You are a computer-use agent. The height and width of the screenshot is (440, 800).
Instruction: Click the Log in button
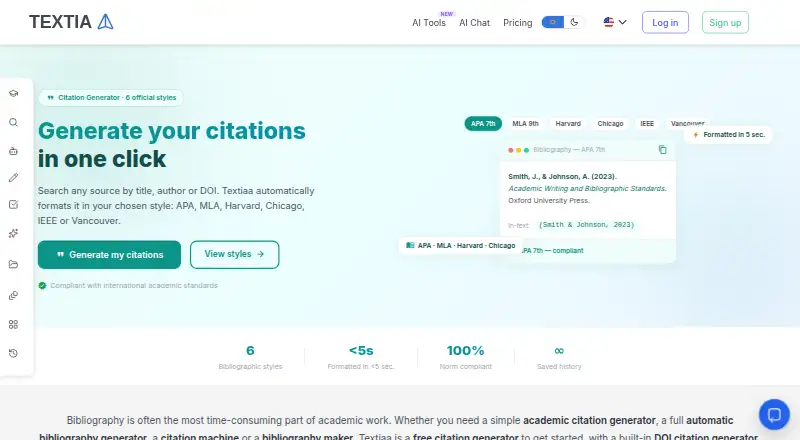pos(665,22)
